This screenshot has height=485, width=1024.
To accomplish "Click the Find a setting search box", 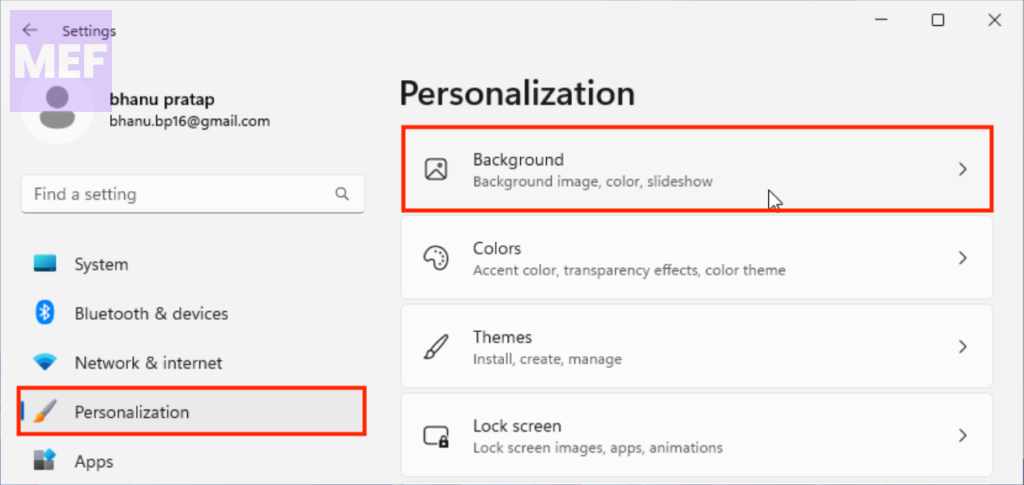I will (x=180, y=194).
